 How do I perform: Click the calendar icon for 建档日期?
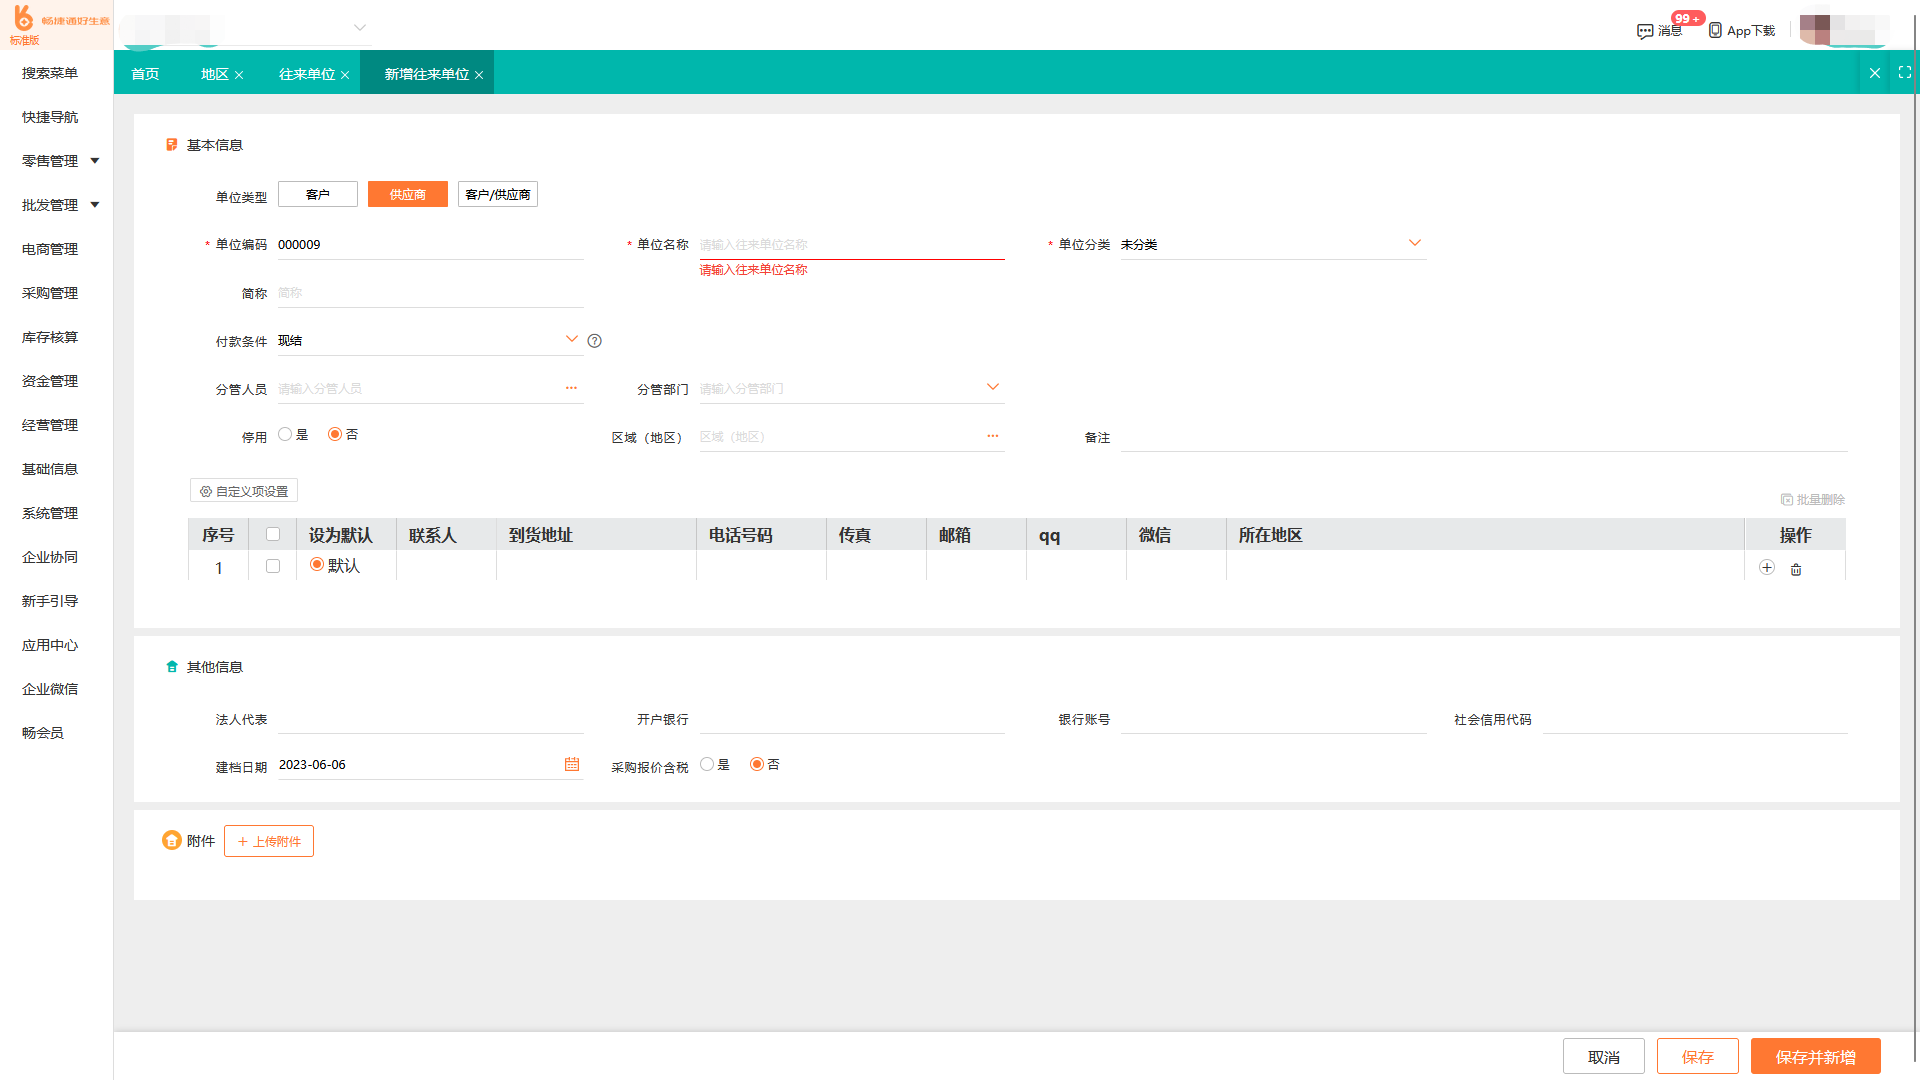tap(572, 764)
